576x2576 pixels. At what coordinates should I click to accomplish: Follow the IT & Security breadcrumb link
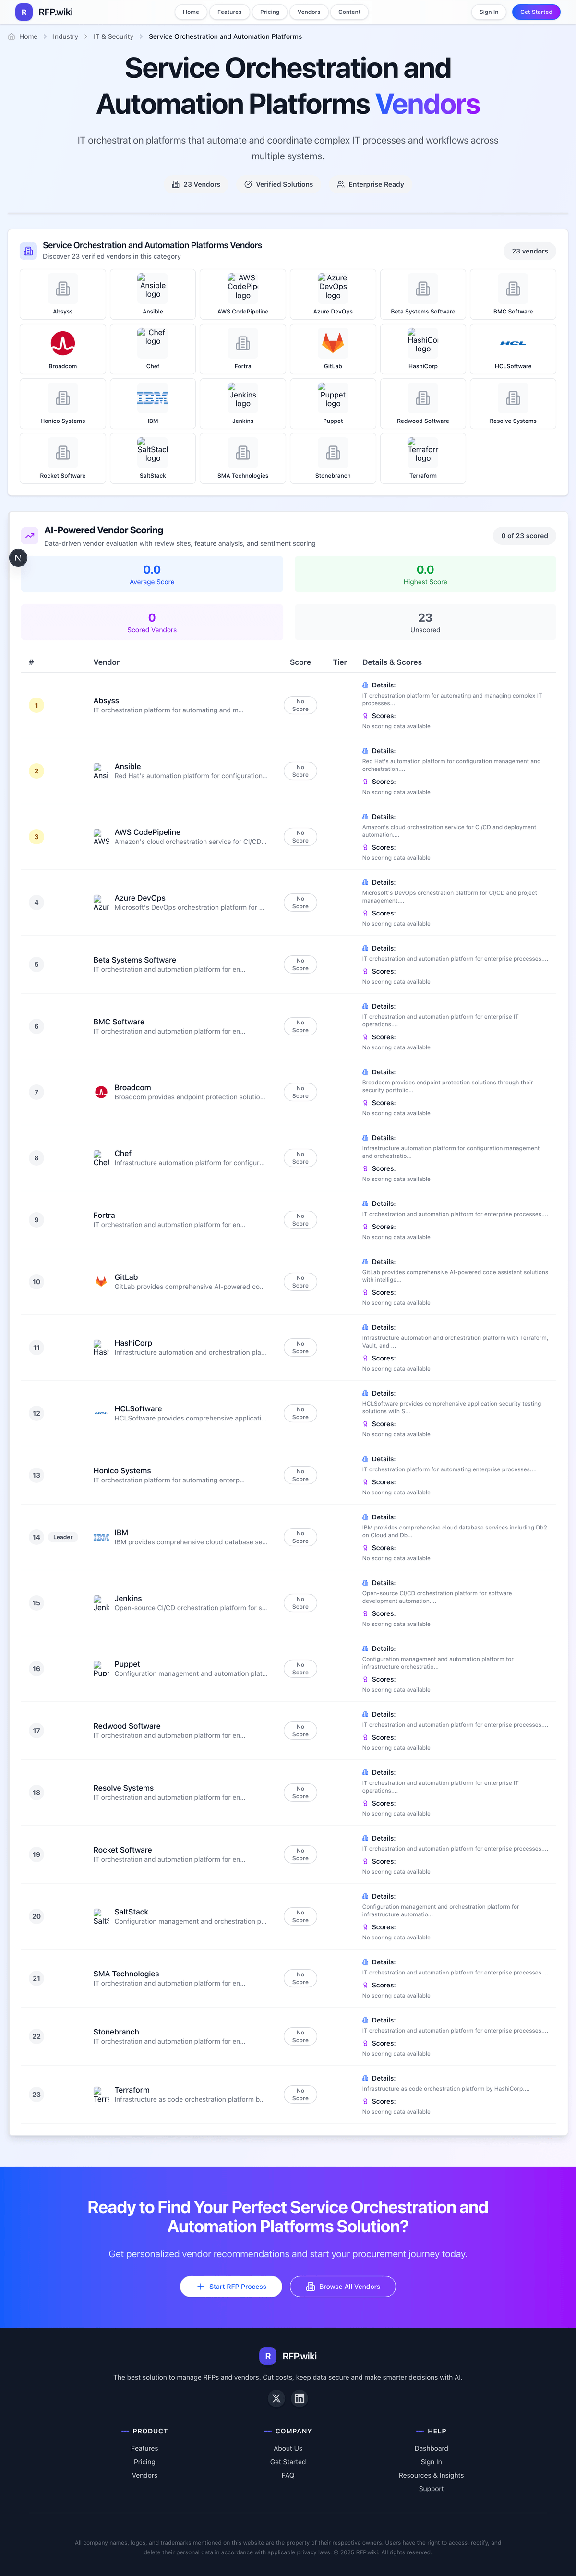(x=113, y=37)
